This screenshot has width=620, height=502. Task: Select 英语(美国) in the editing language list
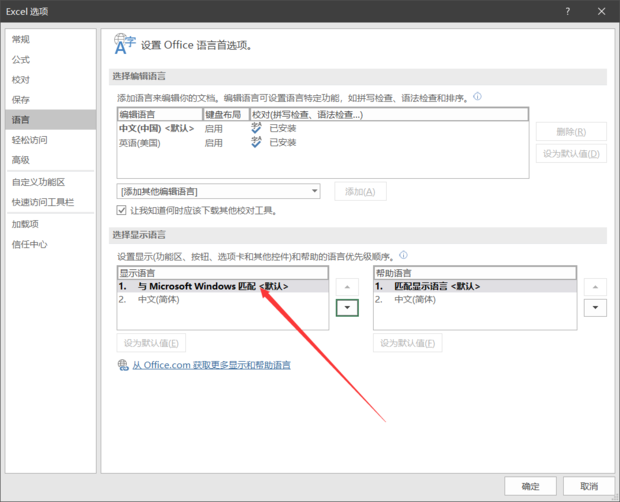[140, 143]
